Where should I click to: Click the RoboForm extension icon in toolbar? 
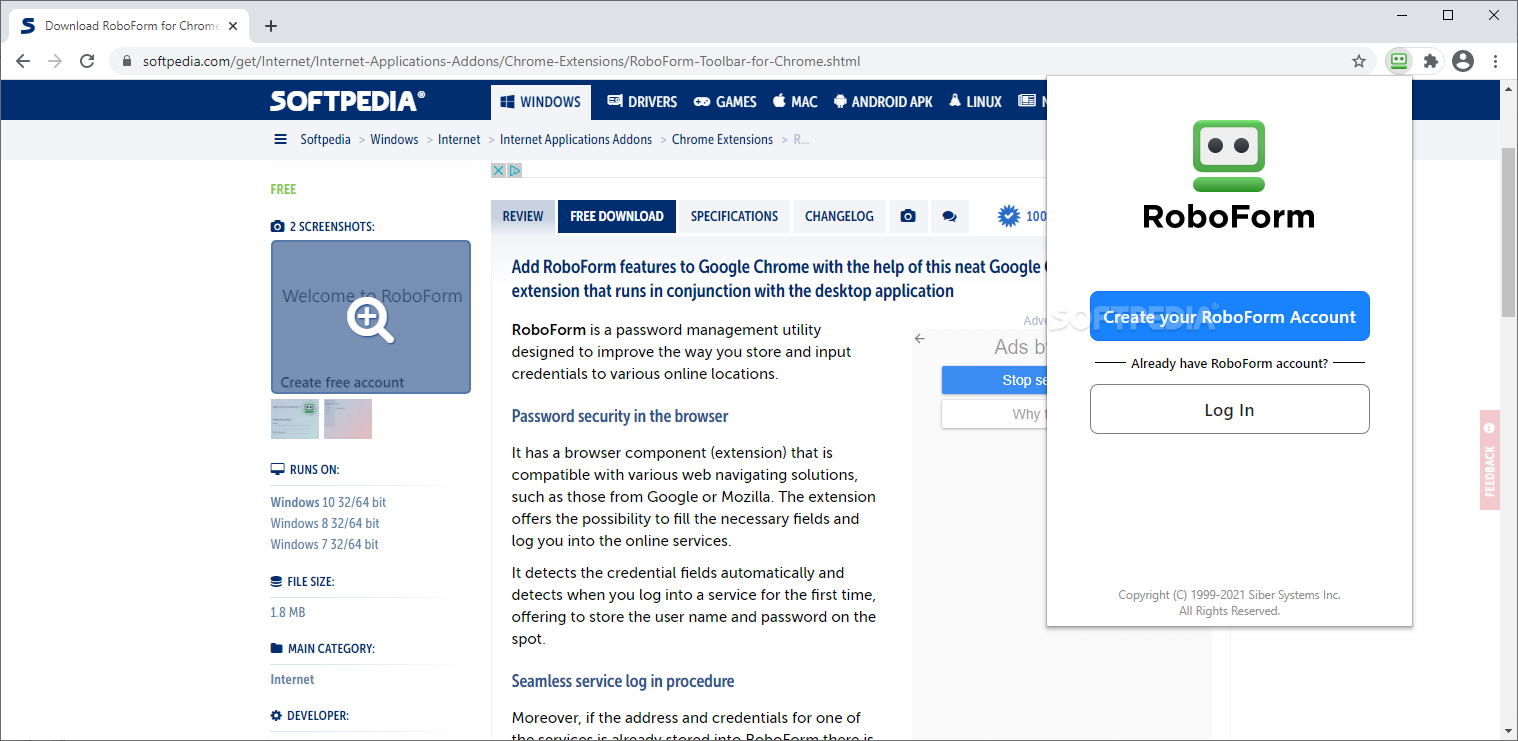(x=1399, y=61)
